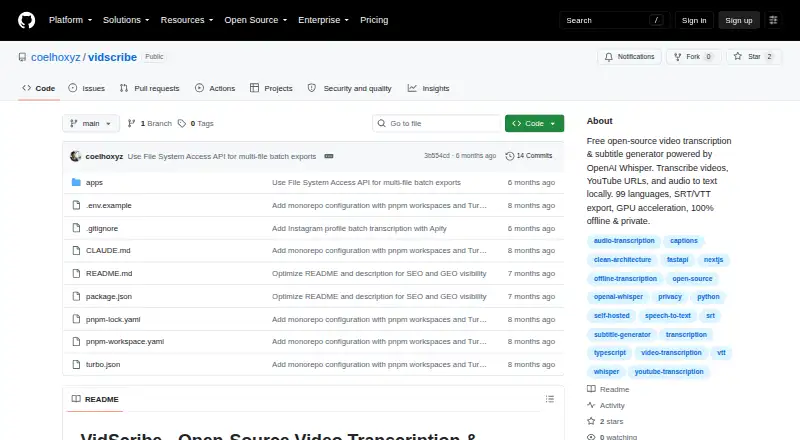Star the vidscribe repository
800x440 pixels.
[754, 57]
